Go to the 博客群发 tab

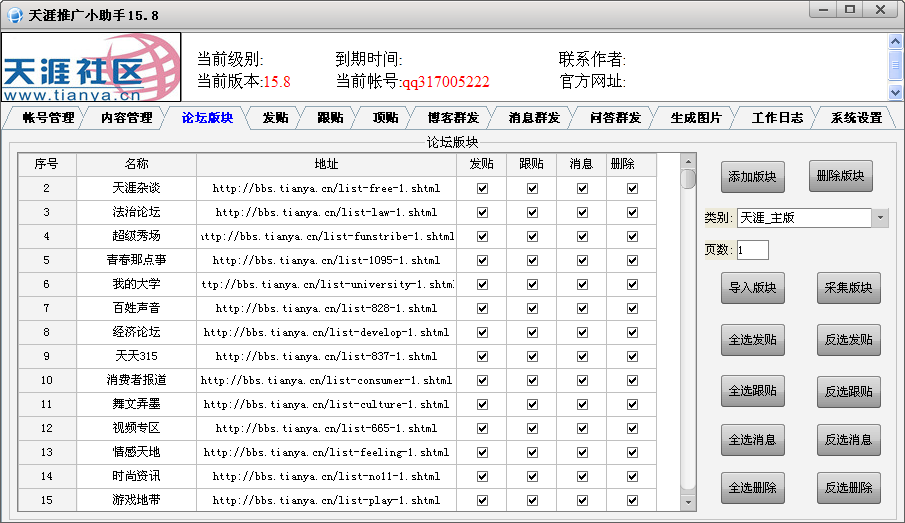point(453,118)
